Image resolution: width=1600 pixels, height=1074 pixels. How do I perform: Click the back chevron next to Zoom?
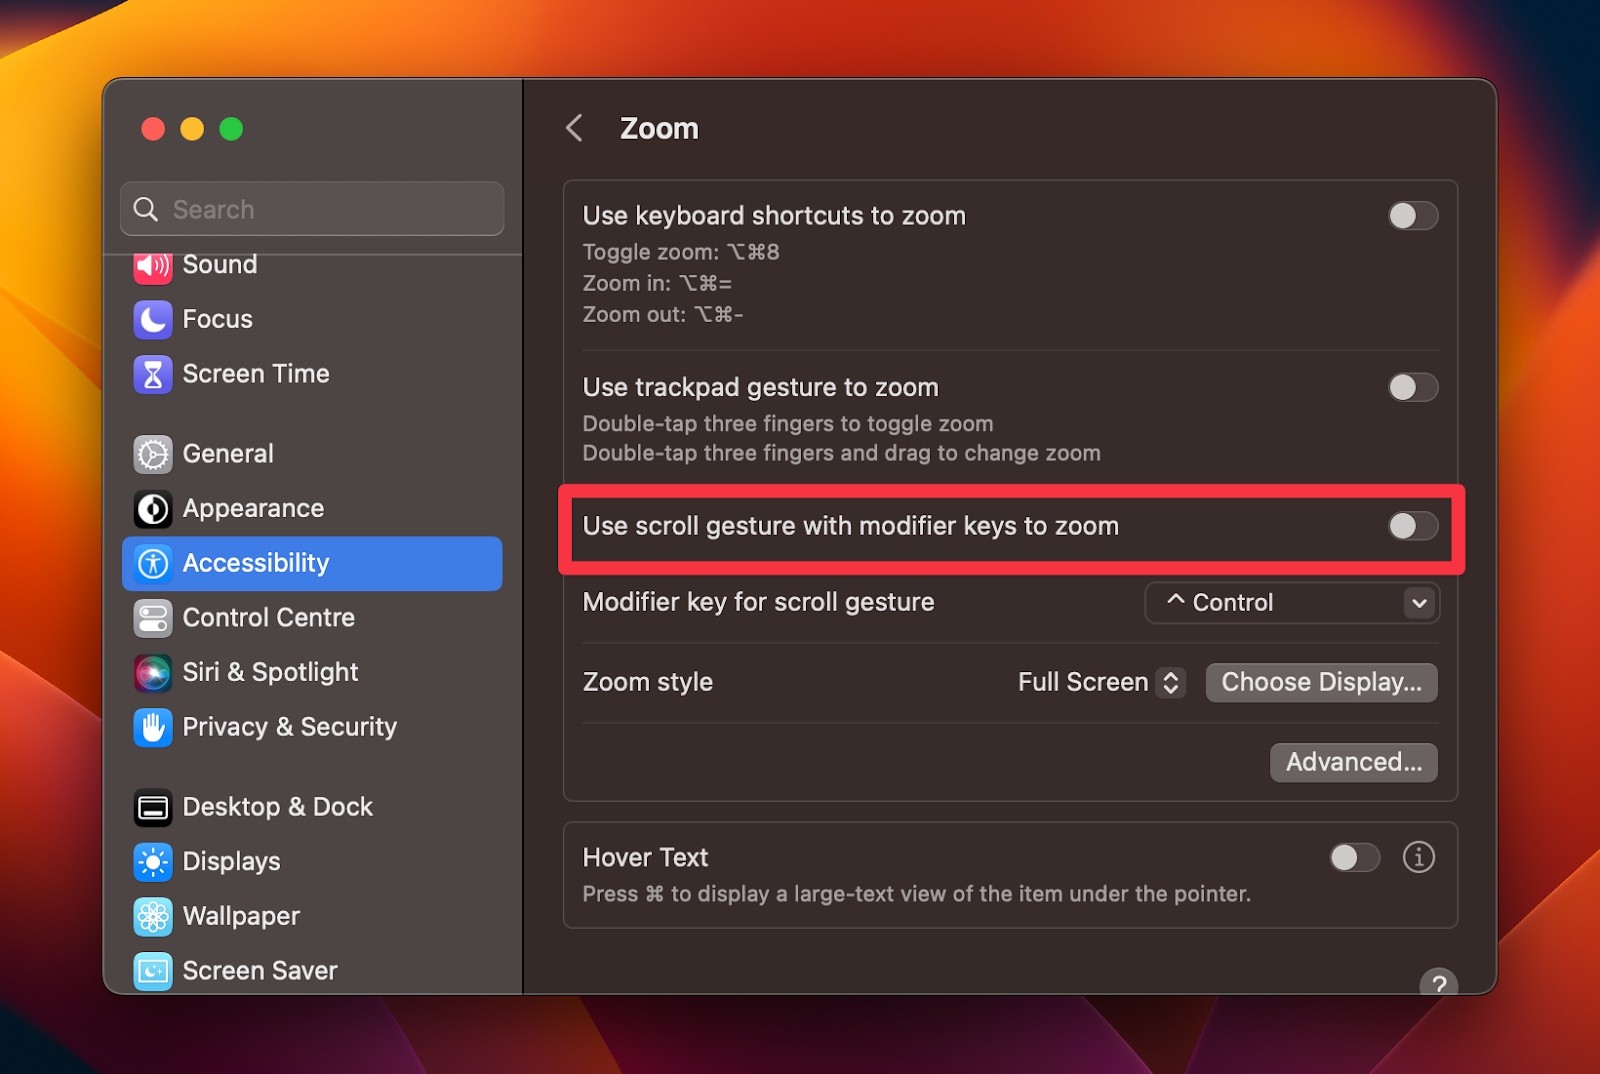pyautogui.click(x=573, y=127)
